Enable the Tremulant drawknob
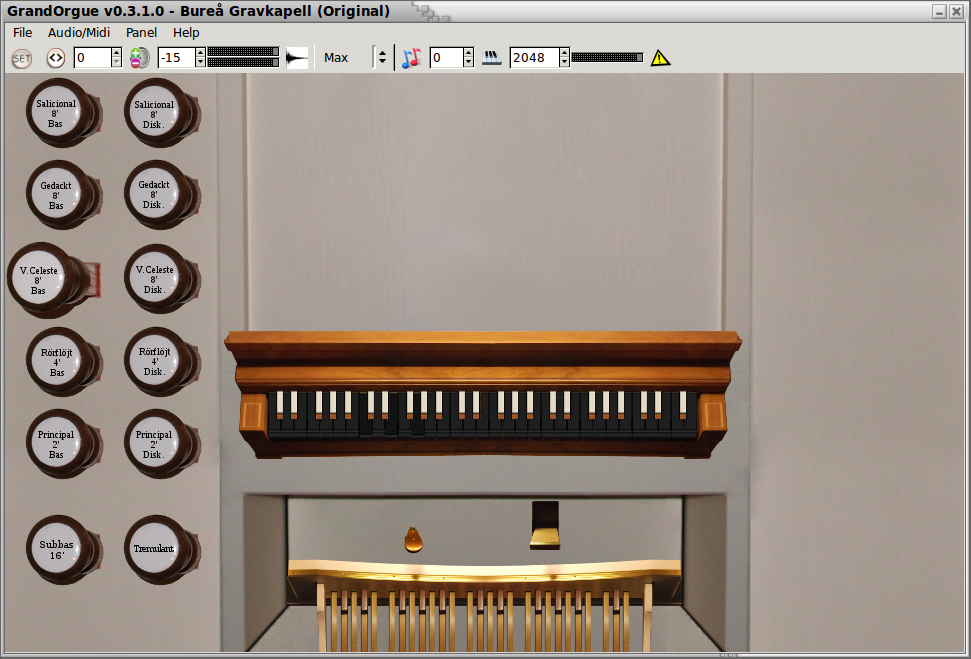This screenshot has width=971, height=659. pos(154,548)
